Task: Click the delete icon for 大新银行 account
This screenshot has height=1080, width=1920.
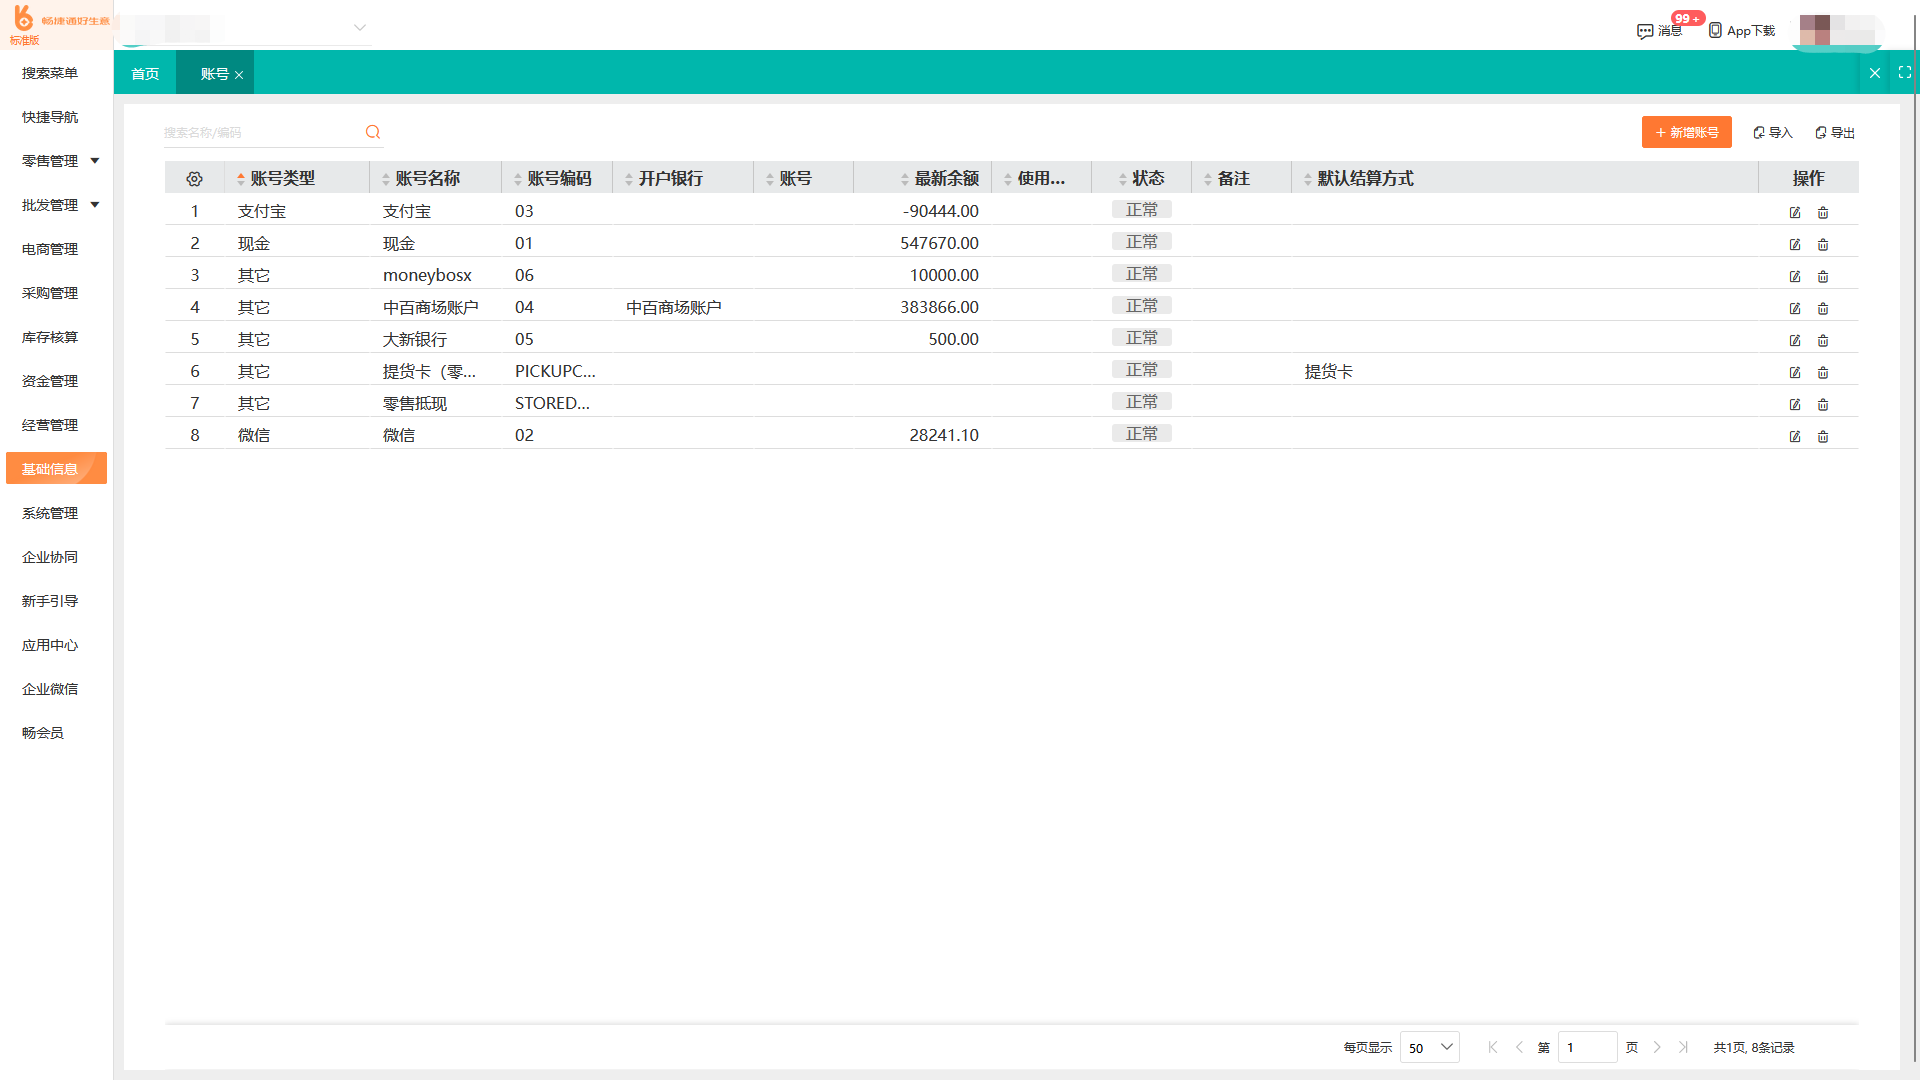Action: click(x=1824, y=339)
